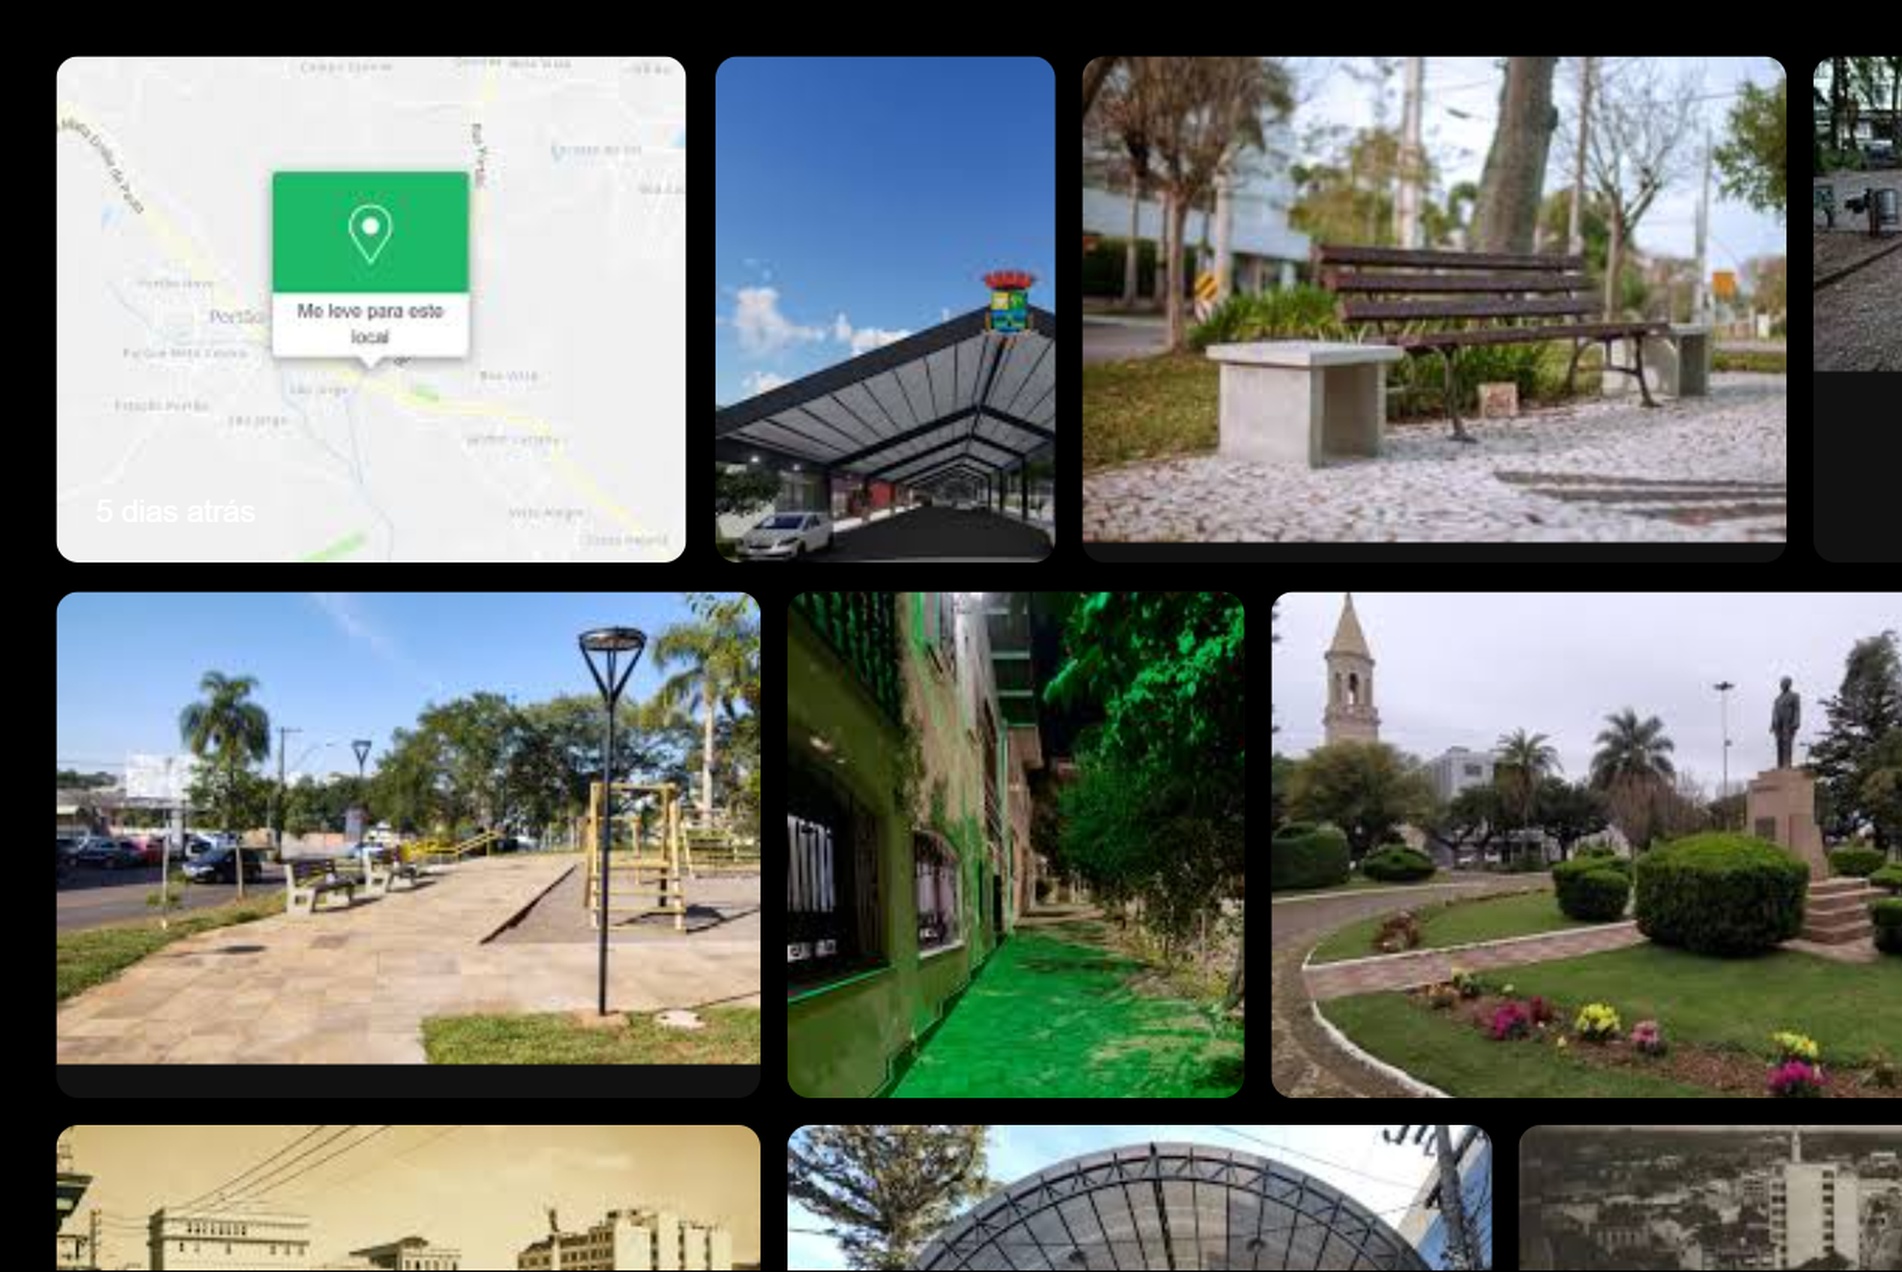Open the glass dome structure photo
This screenshot has width=1902, height=1272.
coord(1139,1198)
